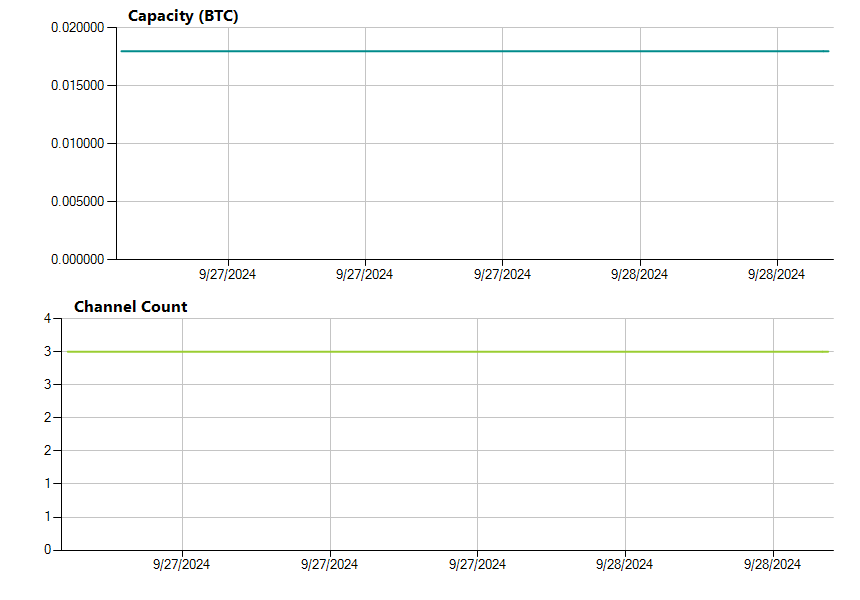
Task: Select first 9/27/2024 label under Capacity chart
Action: [227, 275]
